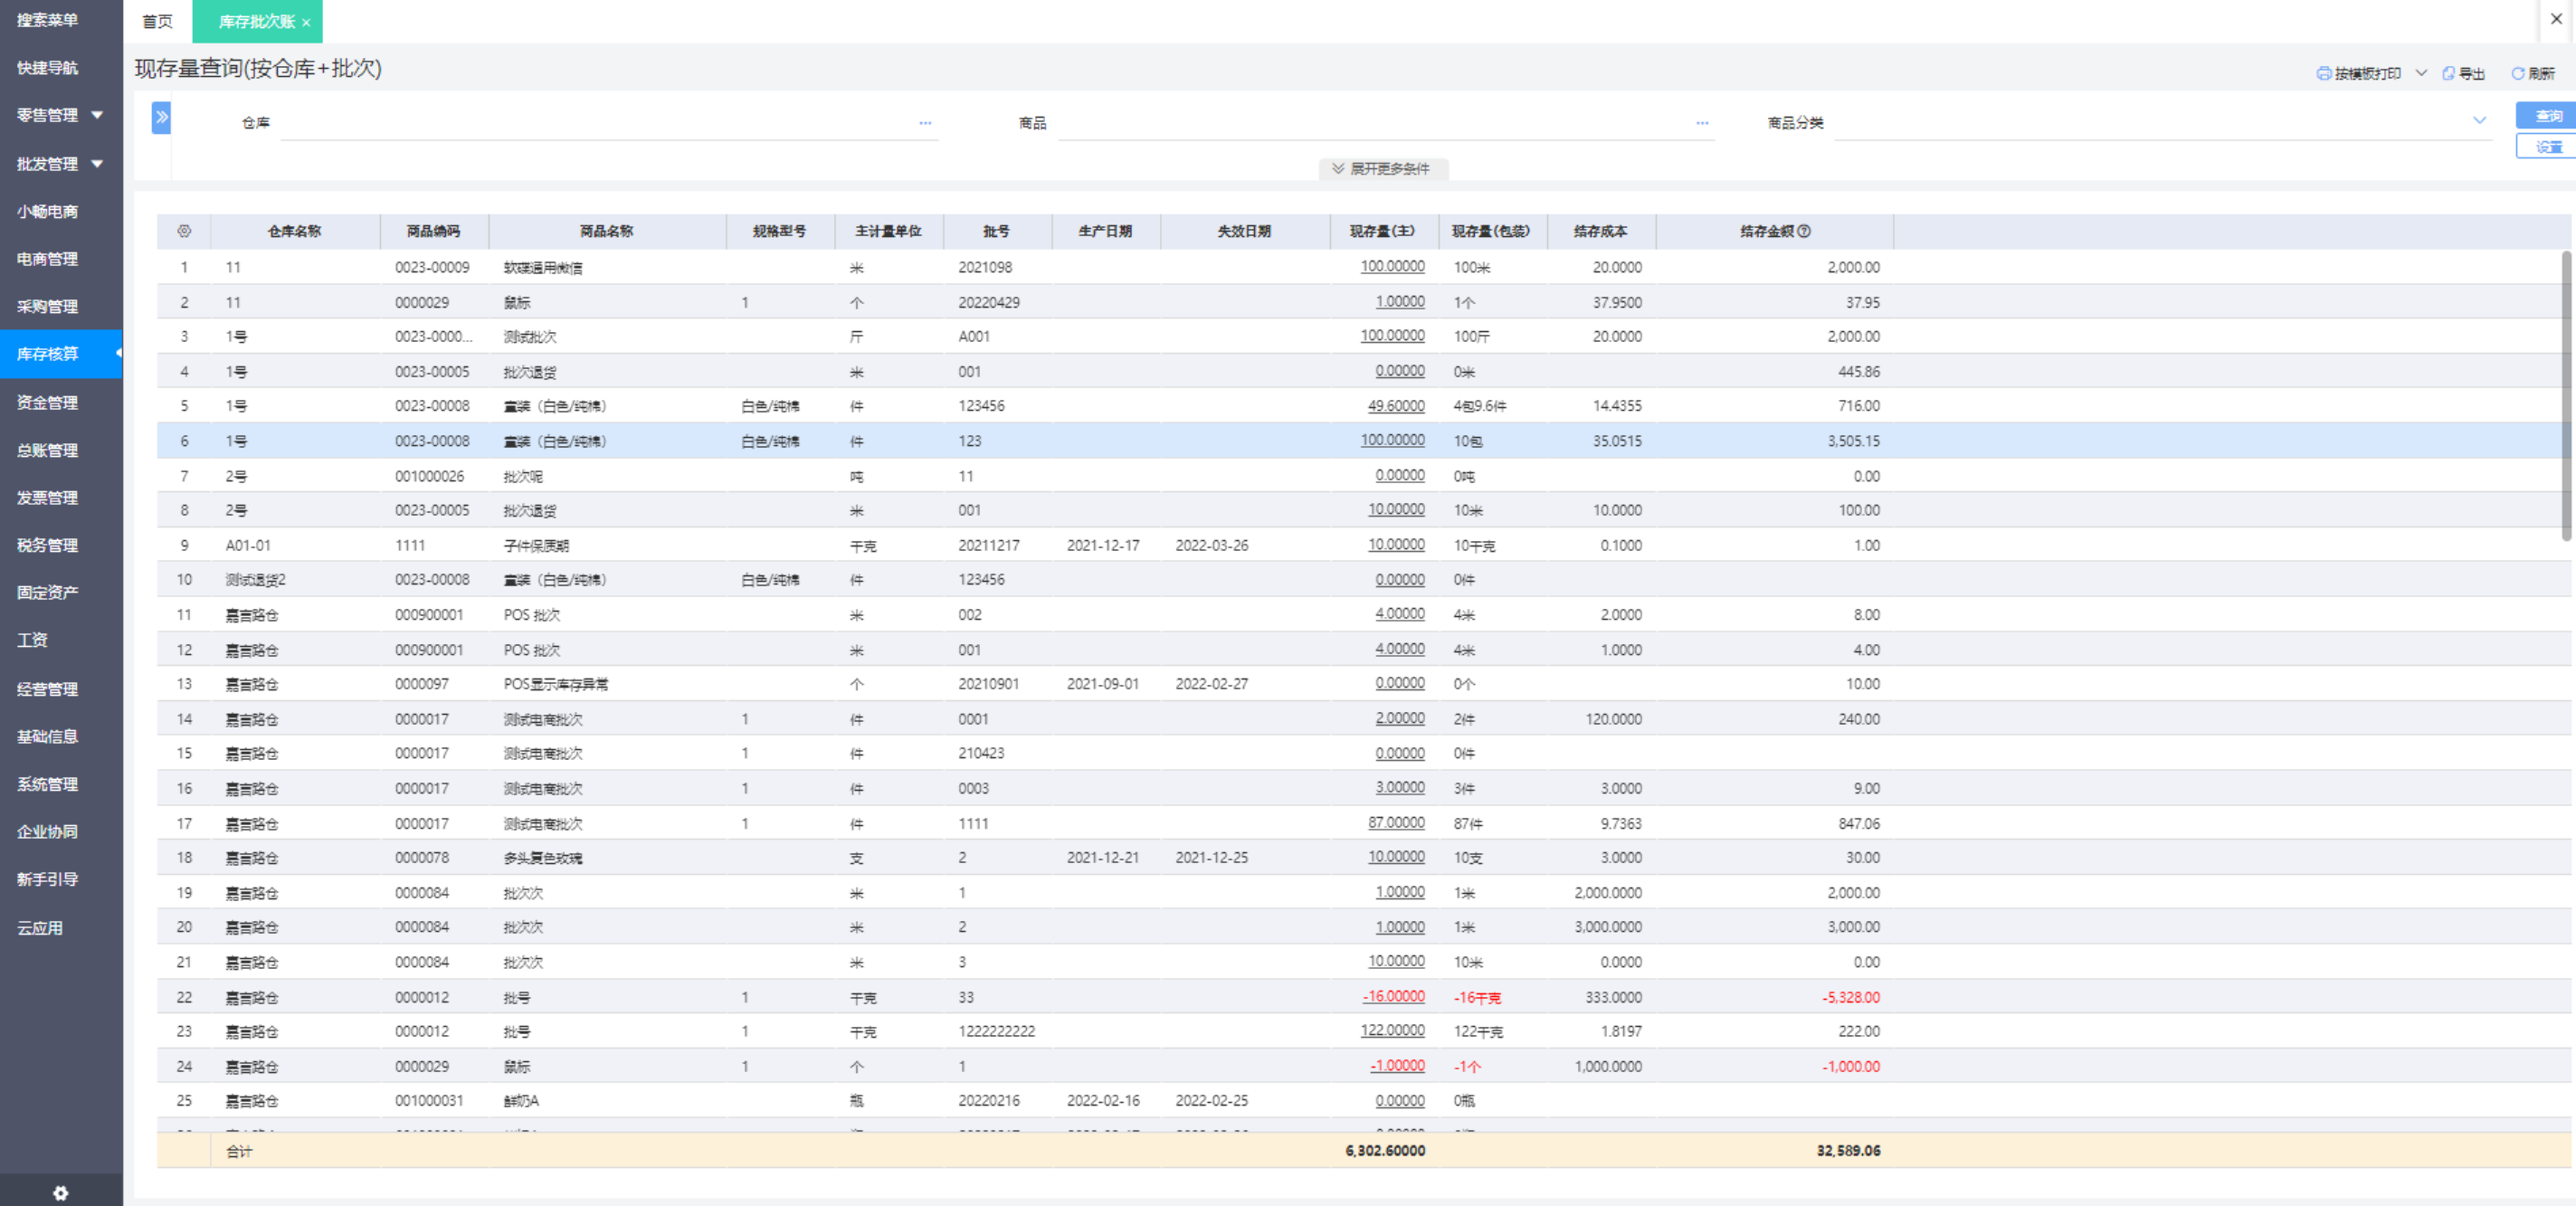Click the 库存核查 sidebar icon
2576x1206 pixels.
(66, 353)
